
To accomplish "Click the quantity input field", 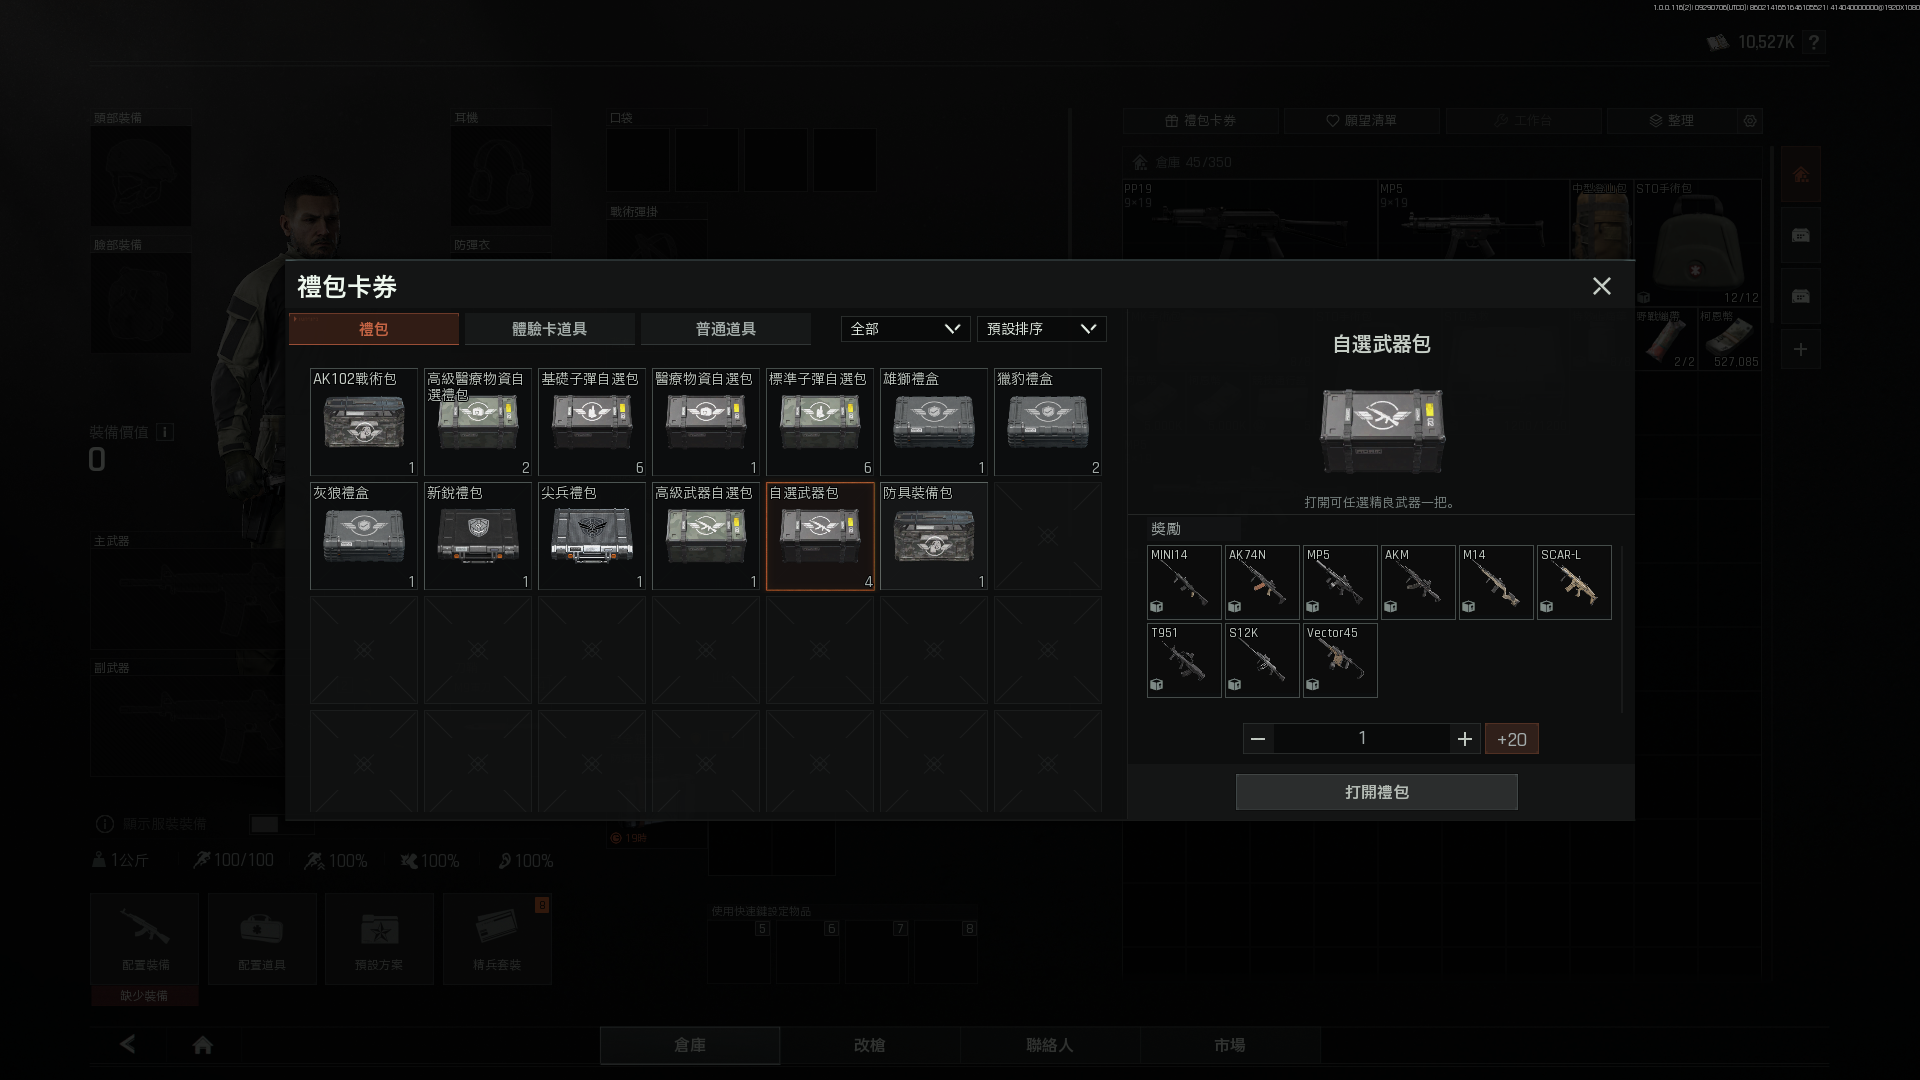I will click(1361, 739).
